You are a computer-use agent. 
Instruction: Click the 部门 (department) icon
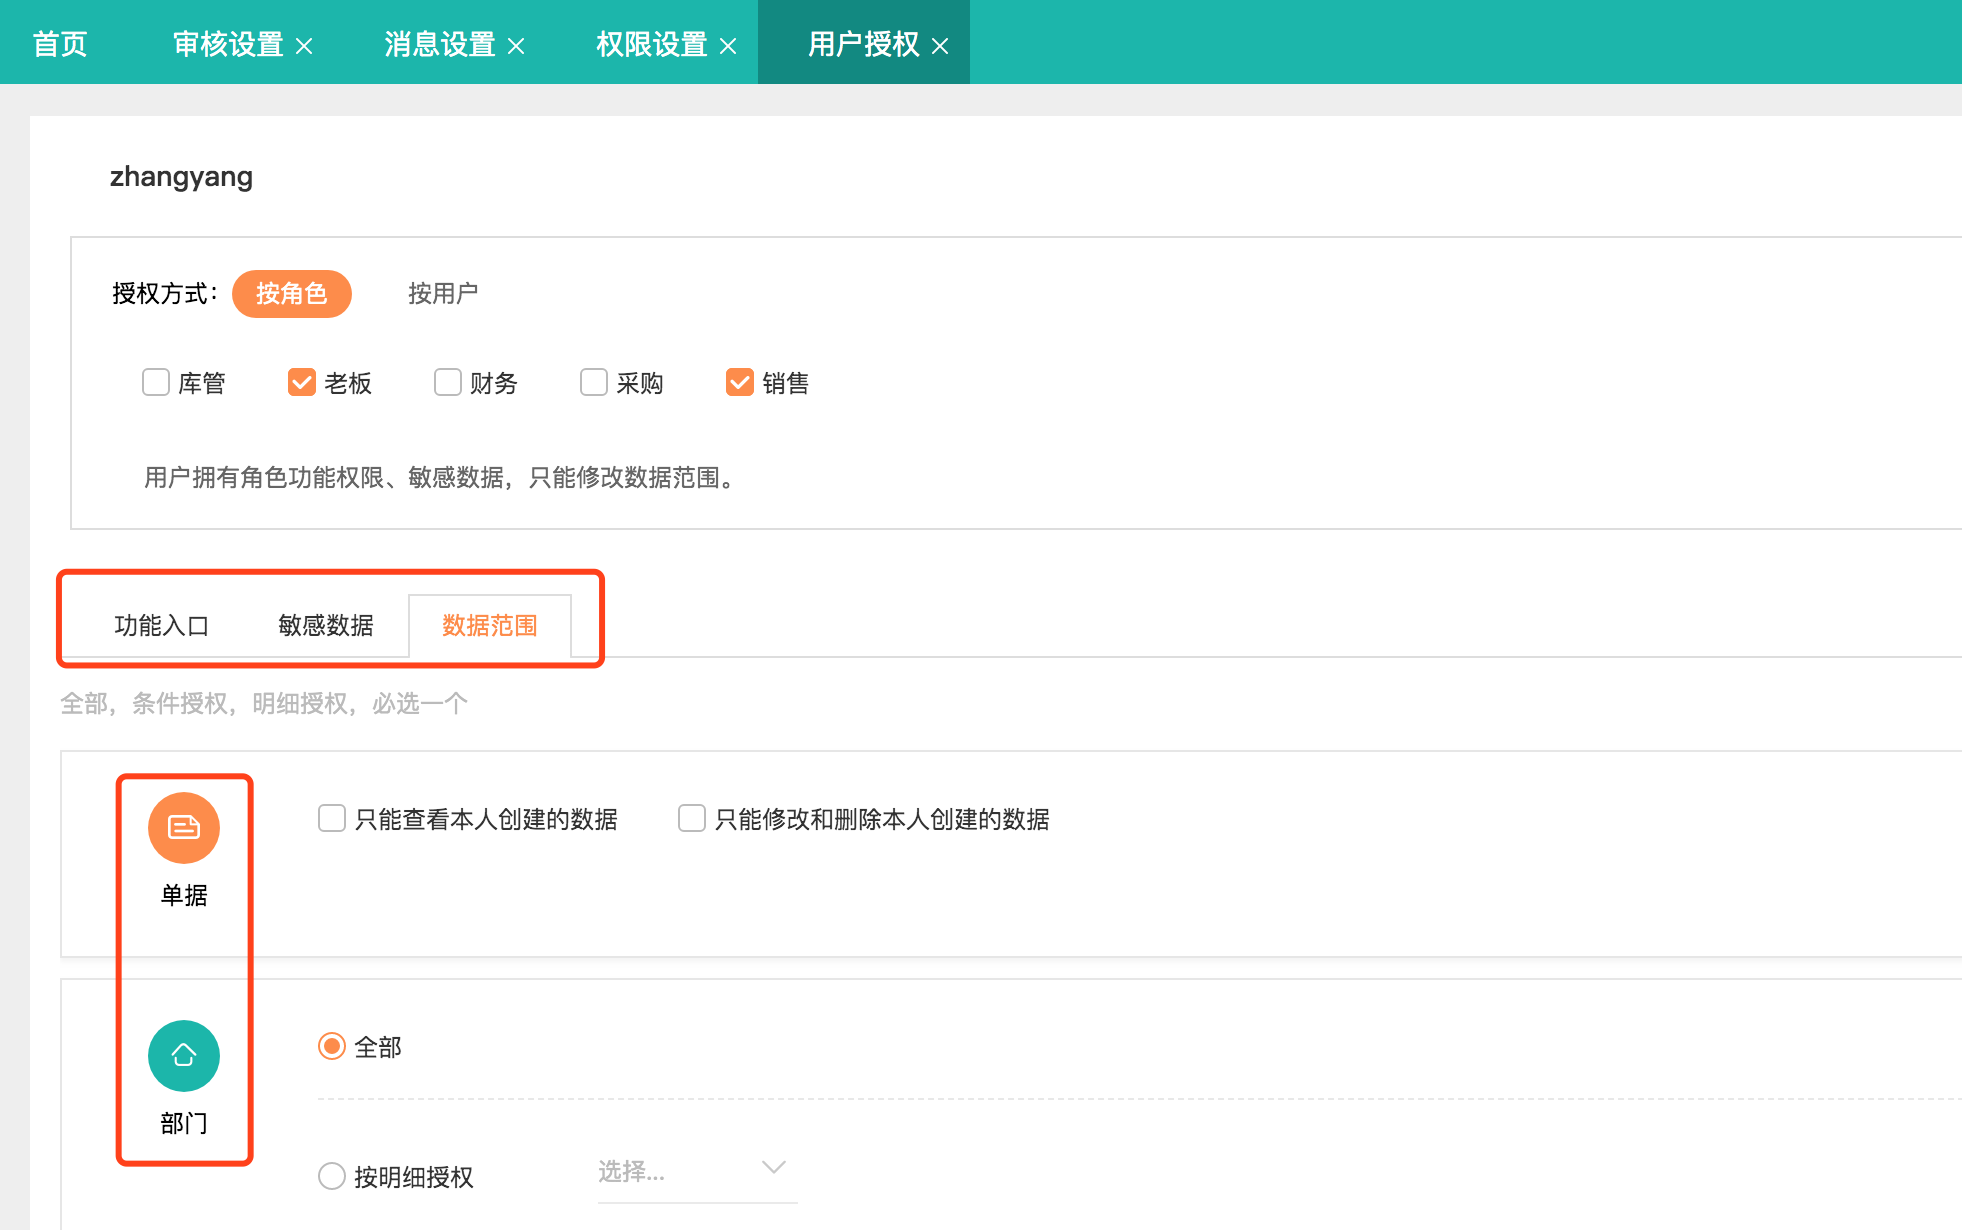[x=181, y=1054]
